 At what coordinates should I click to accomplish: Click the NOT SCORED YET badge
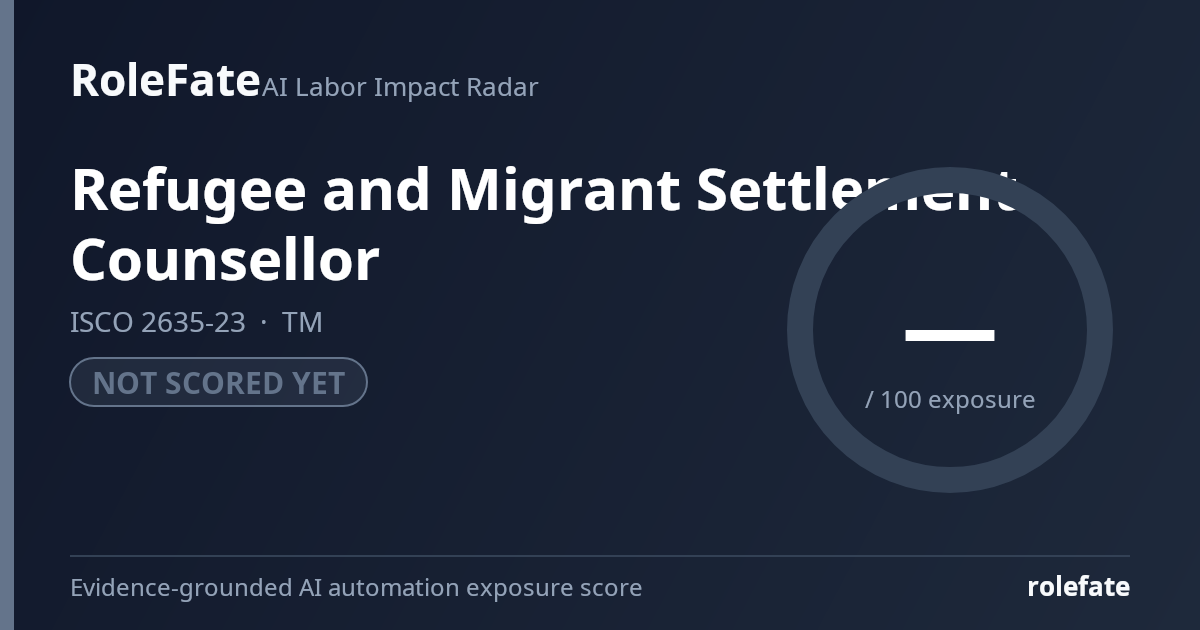click(x=218, y=382)
